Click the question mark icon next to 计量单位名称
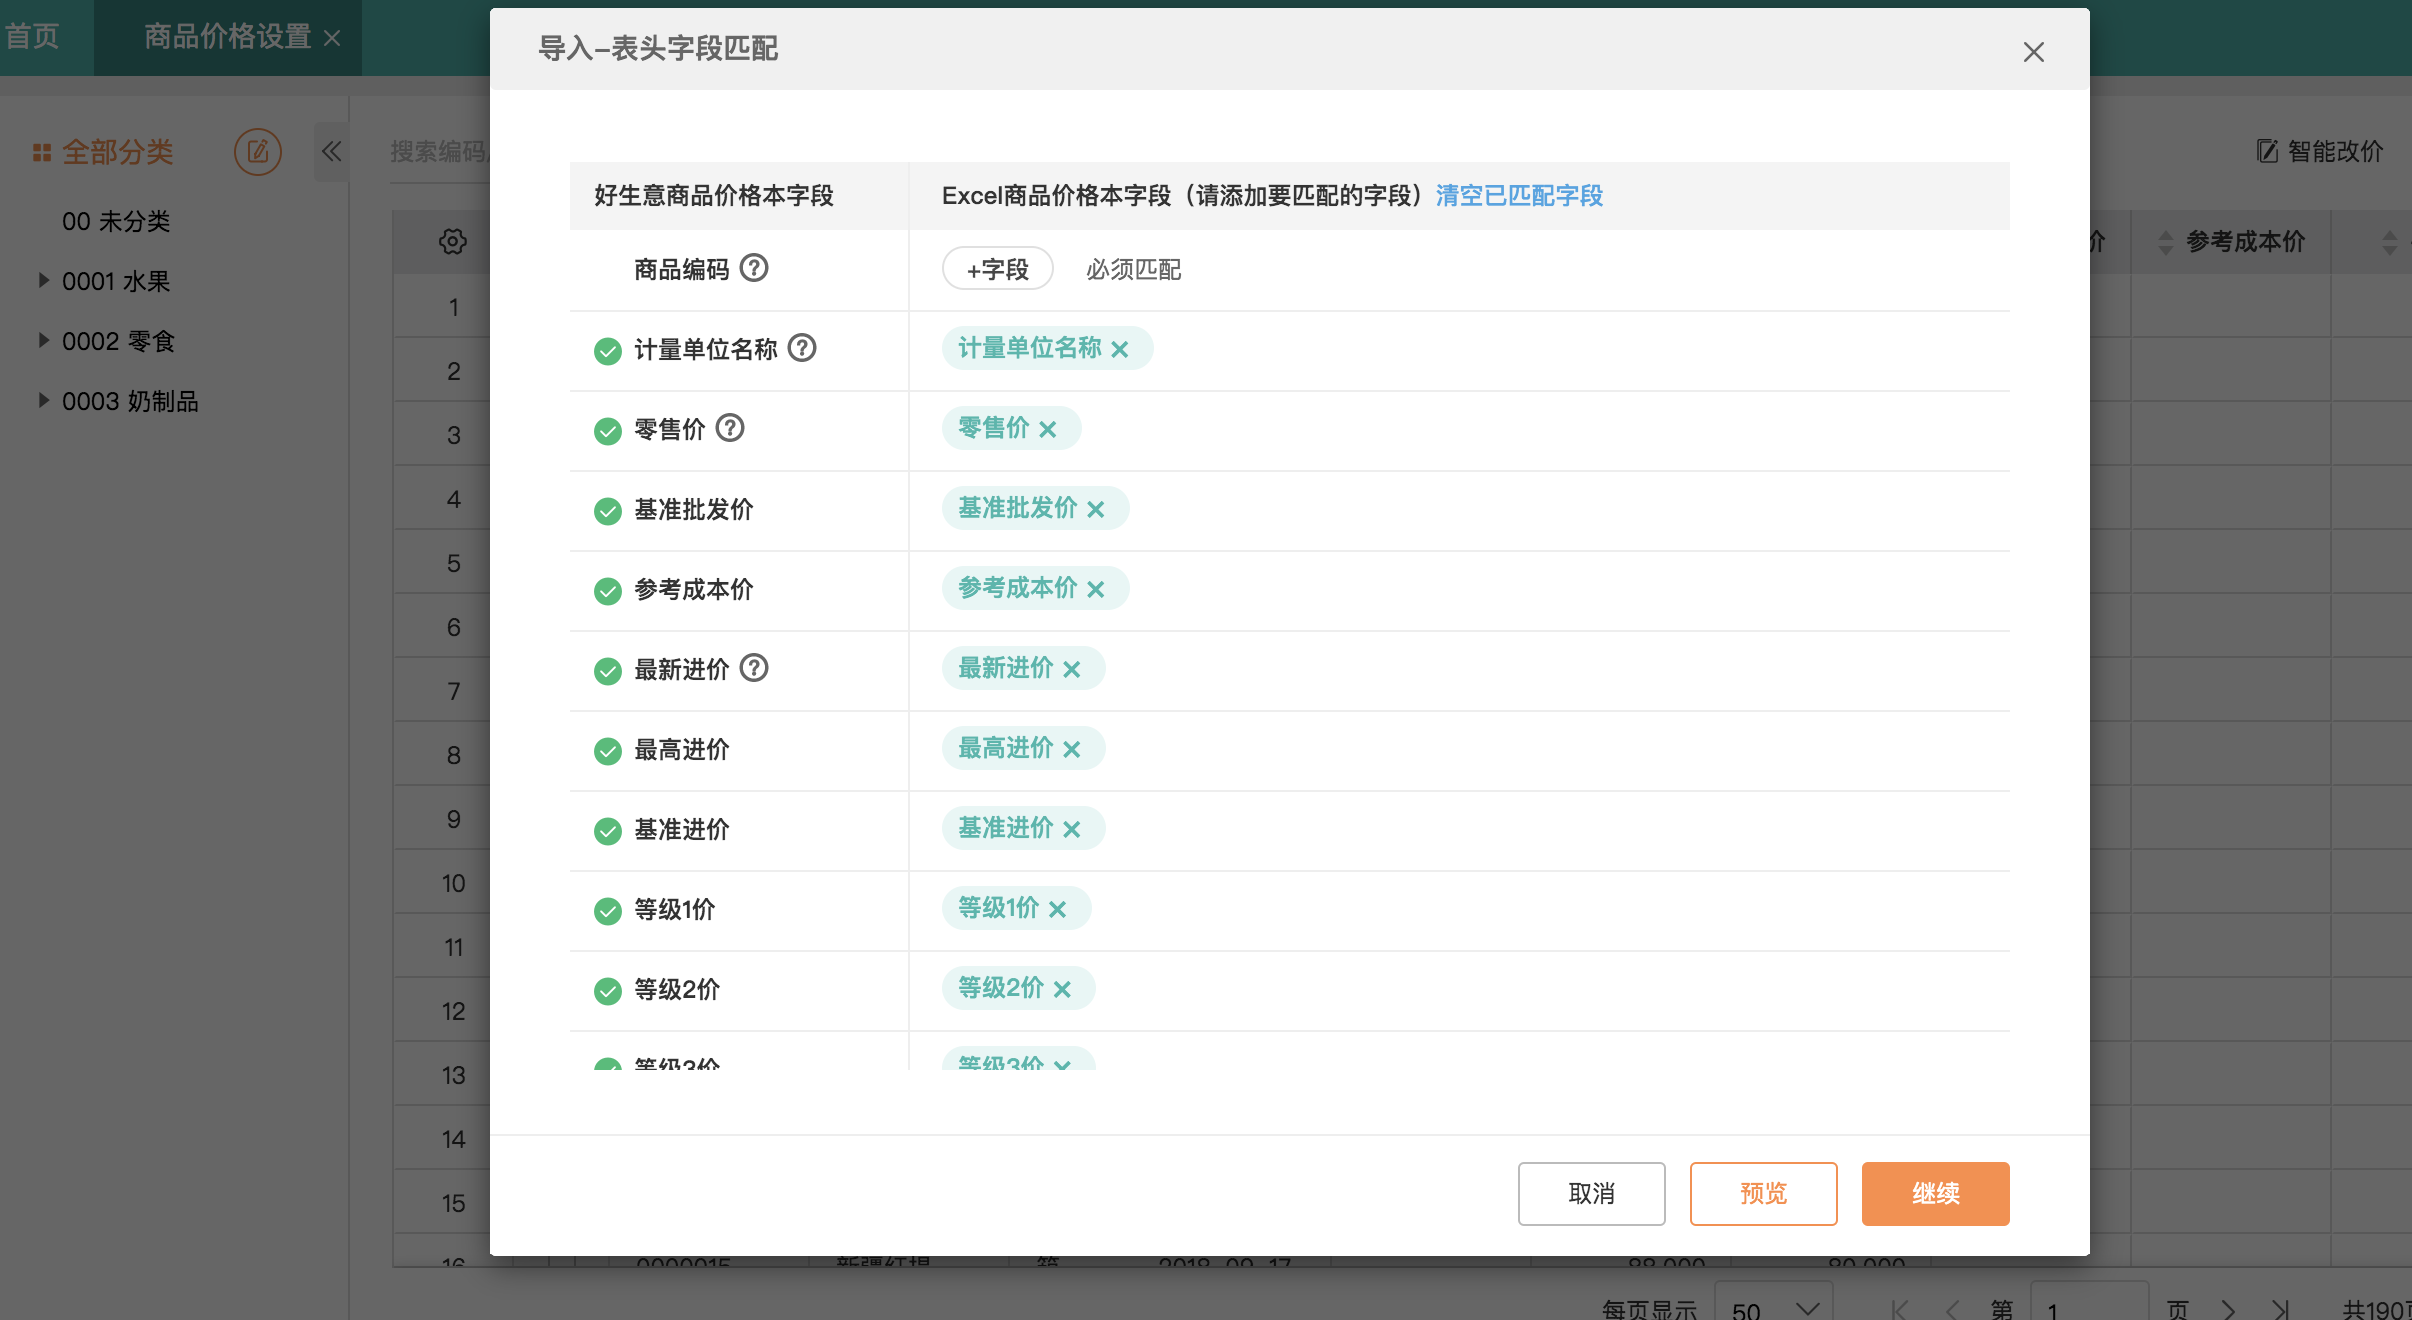Screen dimensions: 2412x1320 [x=801, y=348]
